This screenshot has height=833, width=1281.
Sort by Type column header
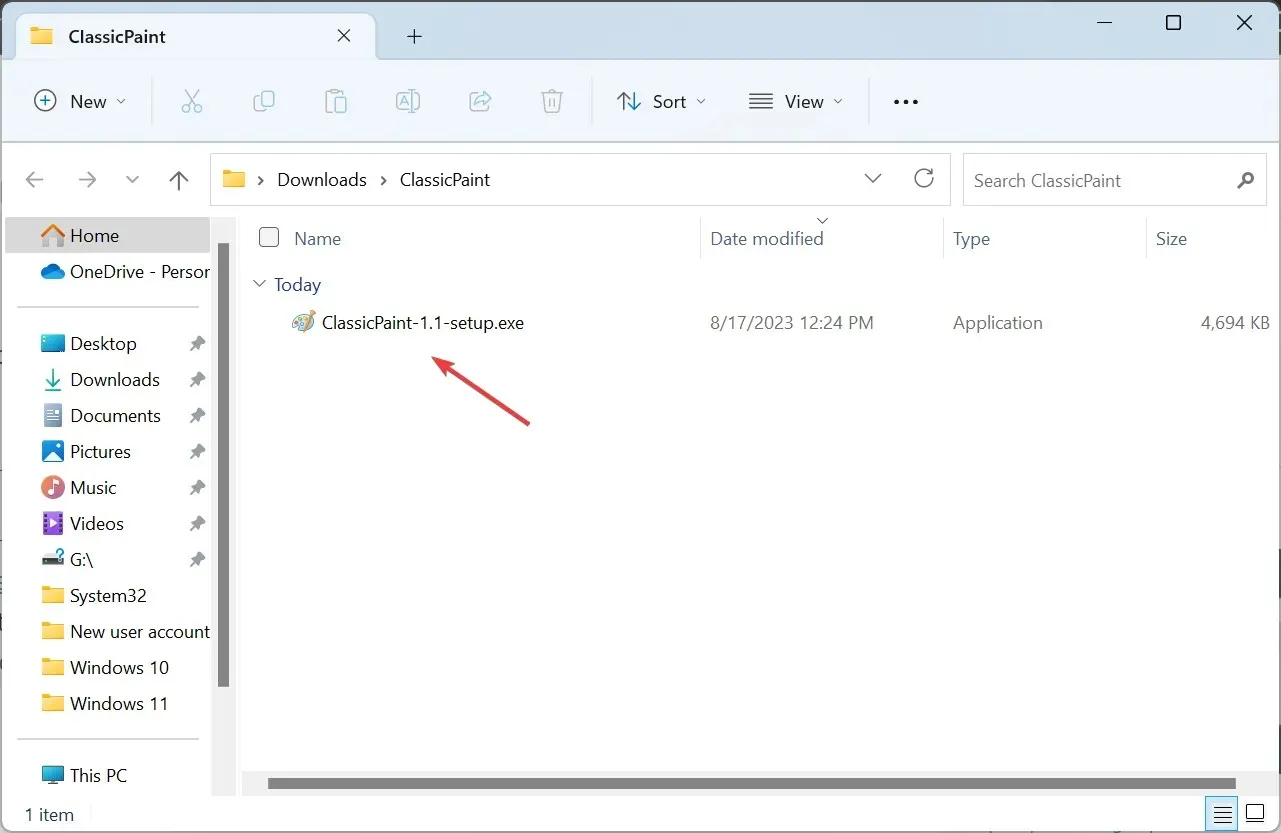(971, 239)
